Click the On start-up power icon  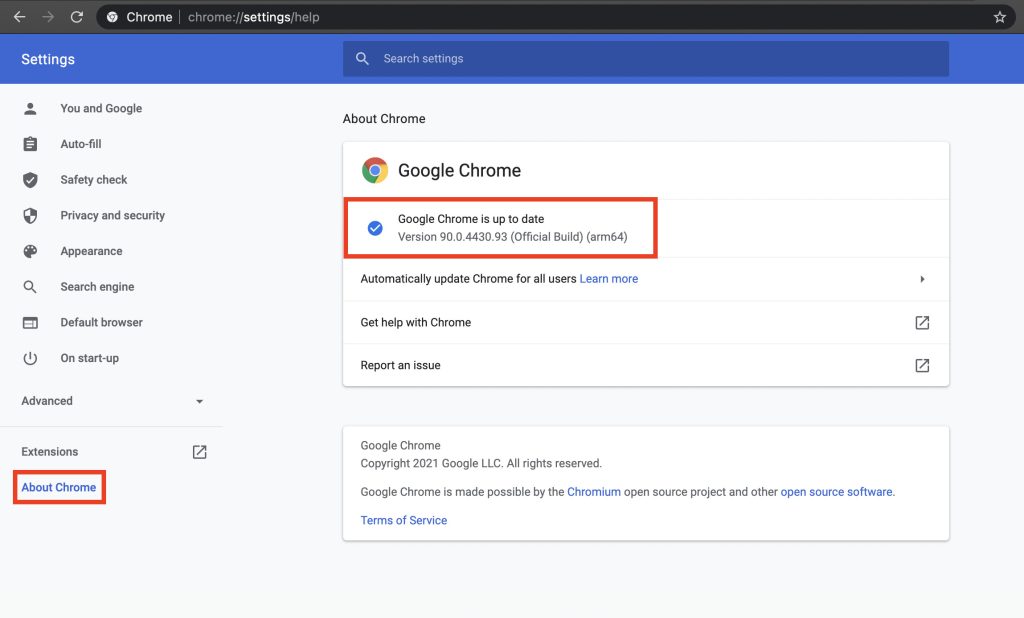pyautogui.click(x=30, y=358)
